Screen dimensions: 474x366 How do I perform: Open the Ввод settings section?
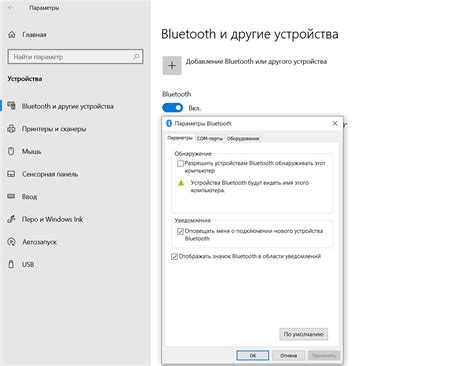click(x=29, y=197)
